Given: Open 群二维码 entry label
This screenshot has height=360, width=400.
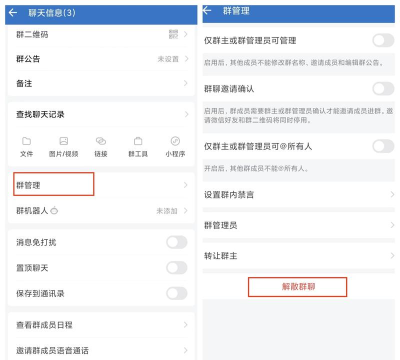Looking at the screenshot, I should [32, 34].
